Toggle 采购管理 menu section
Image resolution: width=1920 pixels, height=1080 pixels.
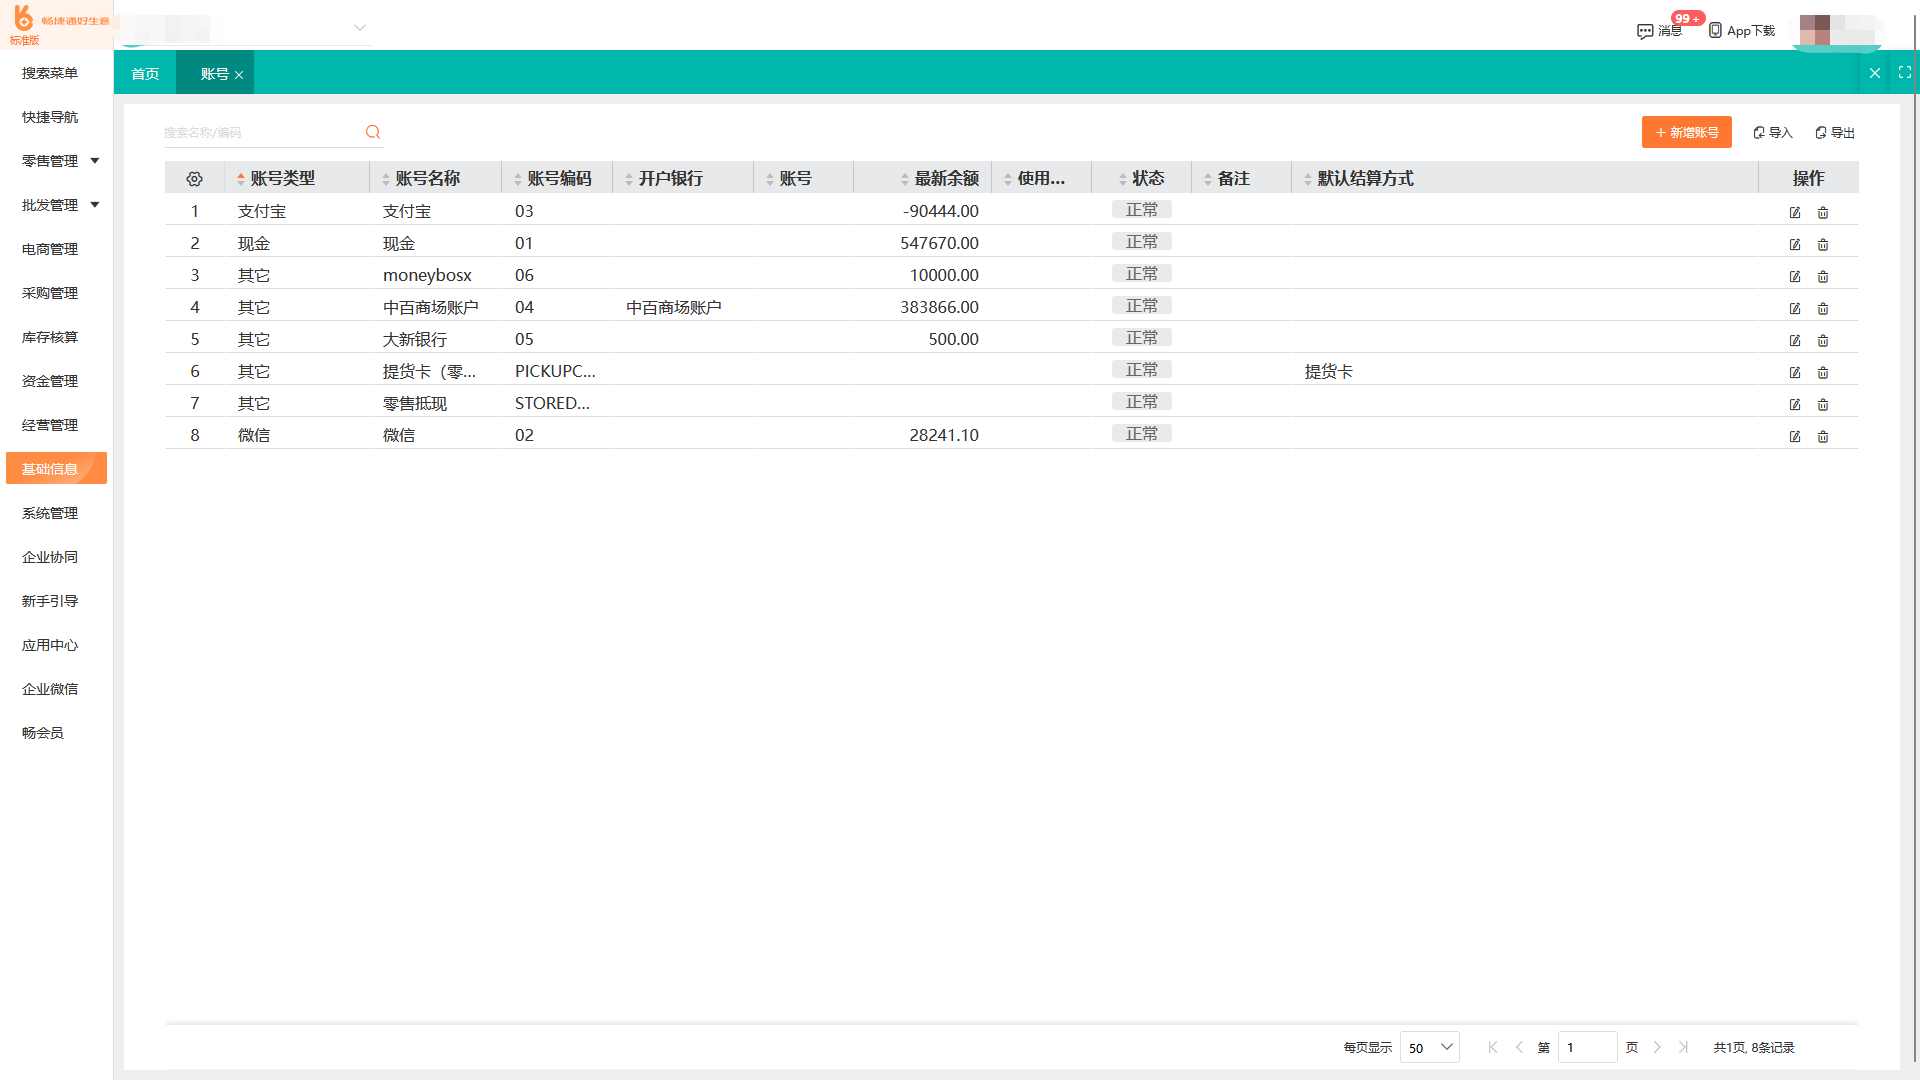point(53,293)
